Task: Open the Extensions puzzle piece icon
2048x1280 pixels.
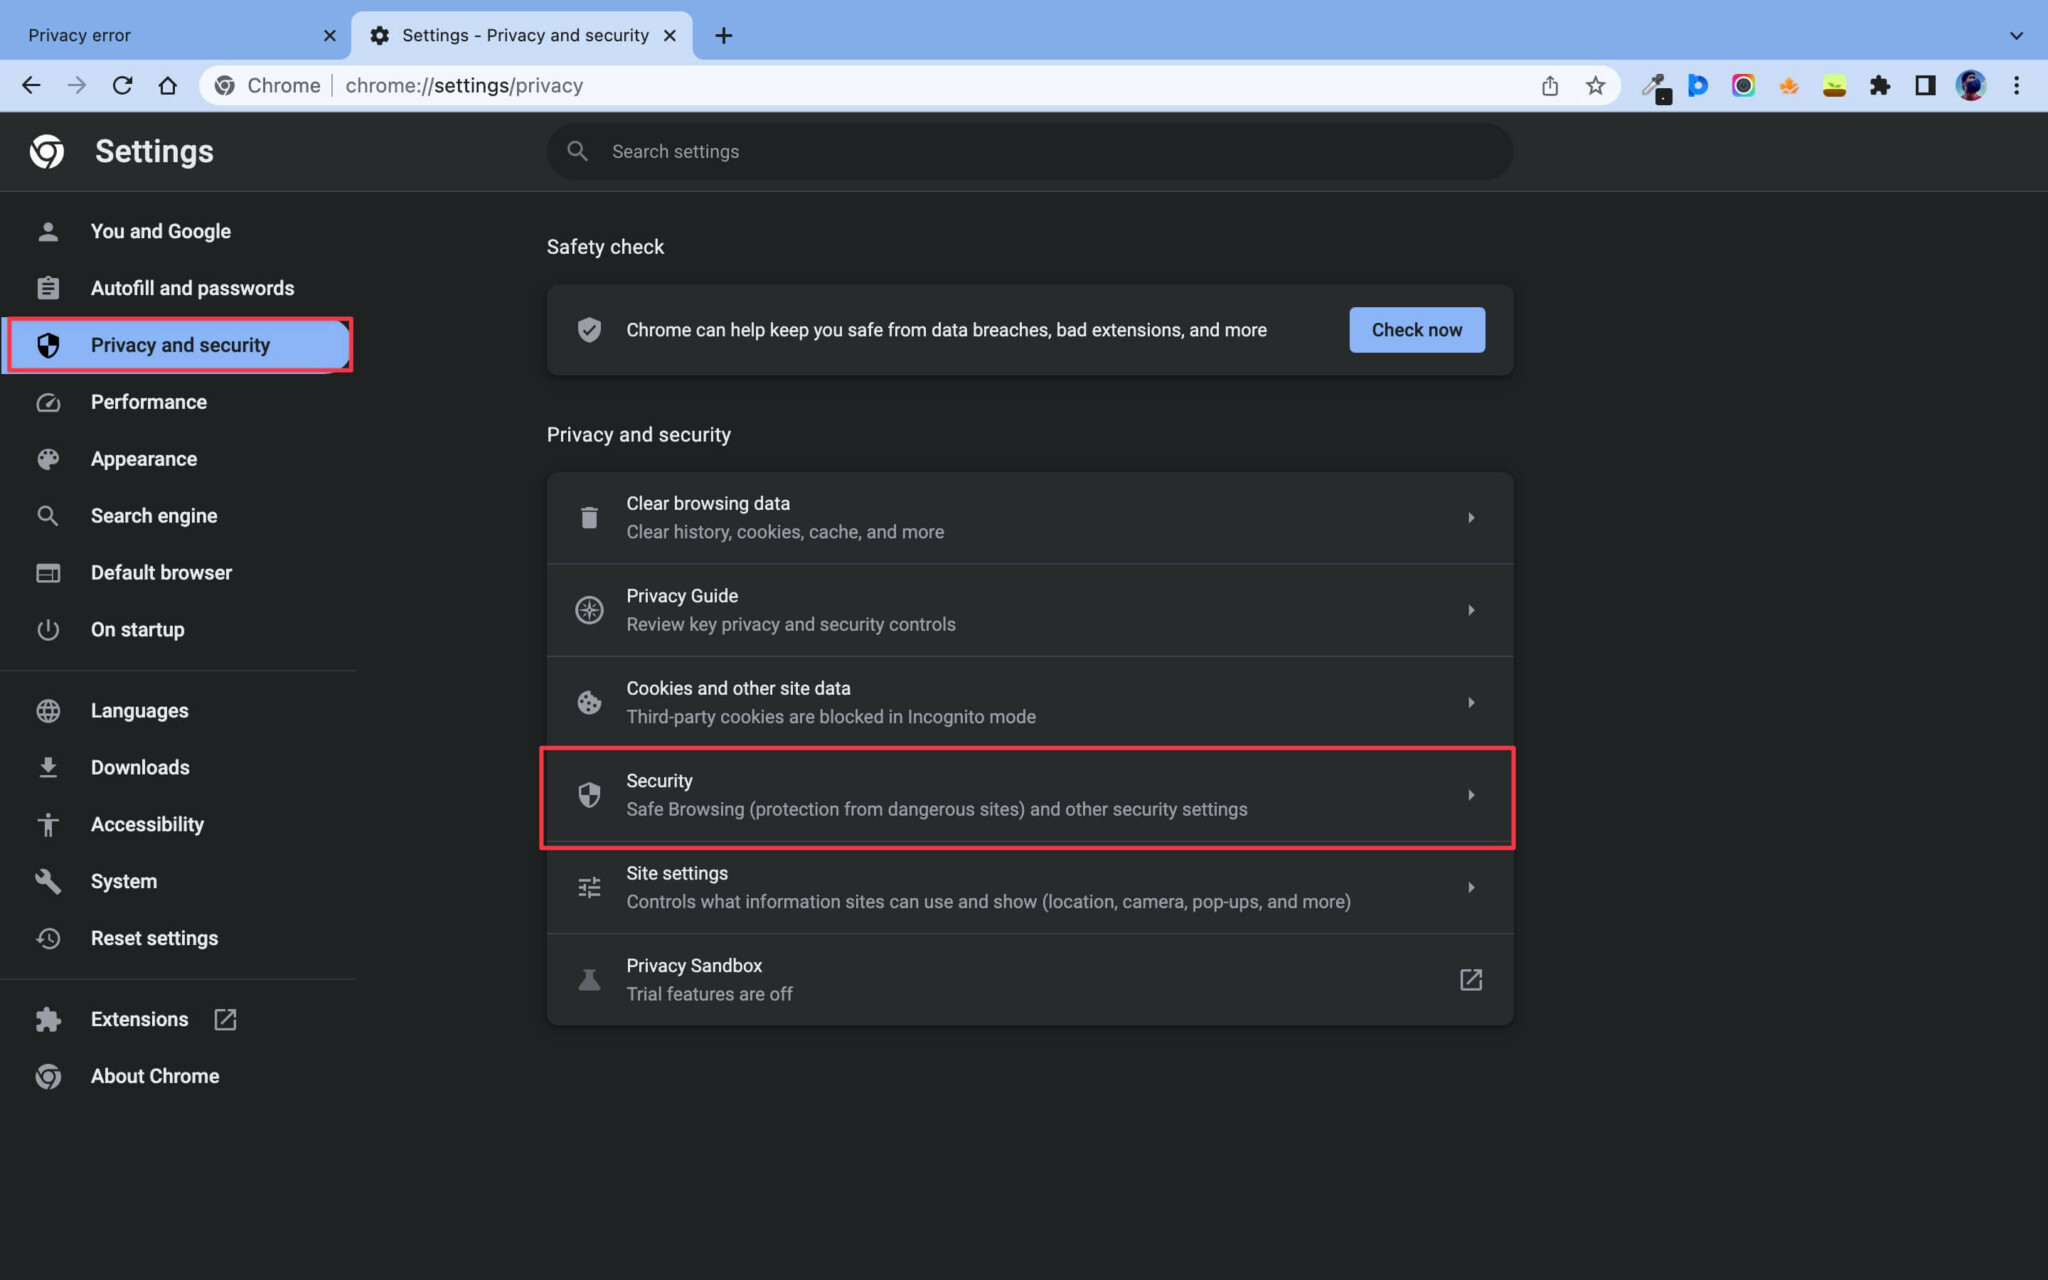Action: (x=1880, y=86)
